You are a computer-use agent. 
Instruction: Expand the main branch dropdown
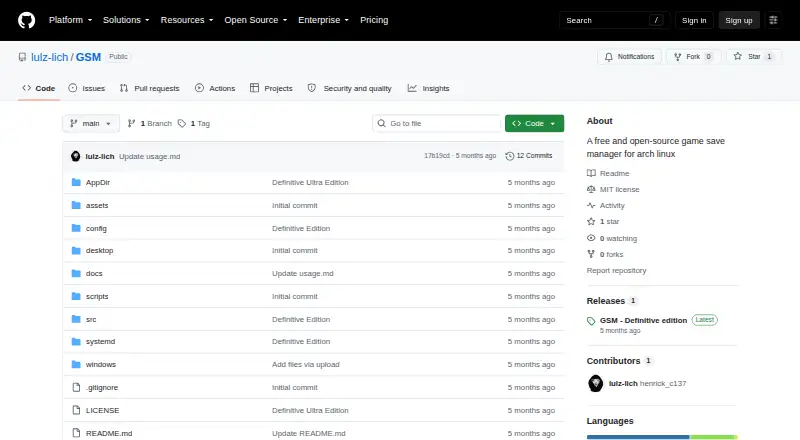[91, 124]
